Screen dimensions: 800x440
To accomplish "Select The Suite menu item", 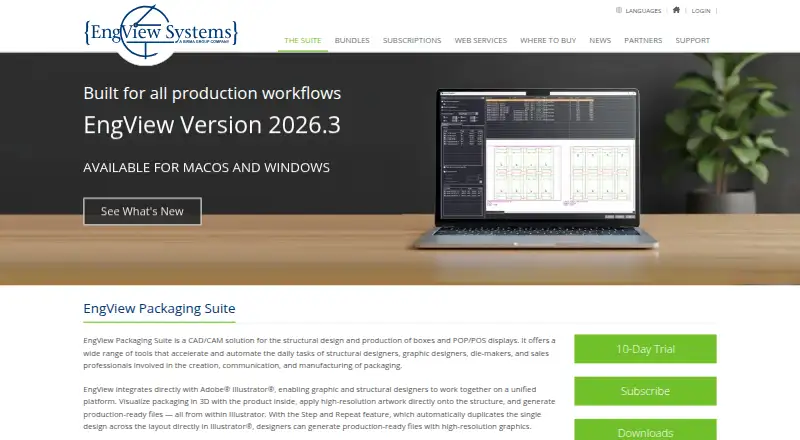I will (303, 40).
